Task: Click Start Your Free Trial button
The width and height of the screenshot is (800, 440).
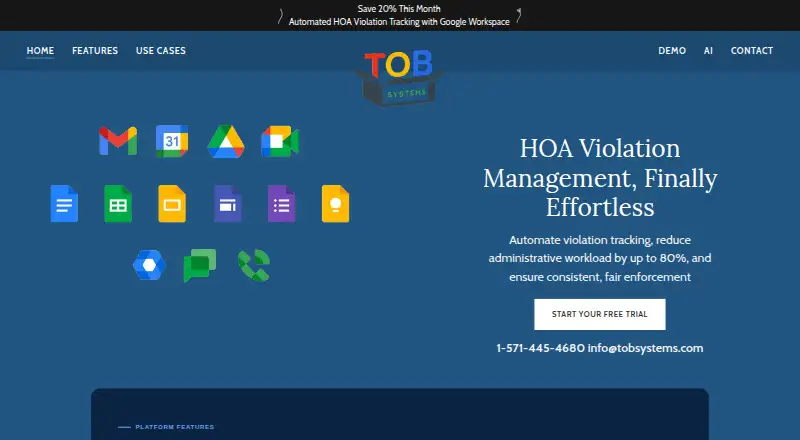Action: click(x=599, y=314)
